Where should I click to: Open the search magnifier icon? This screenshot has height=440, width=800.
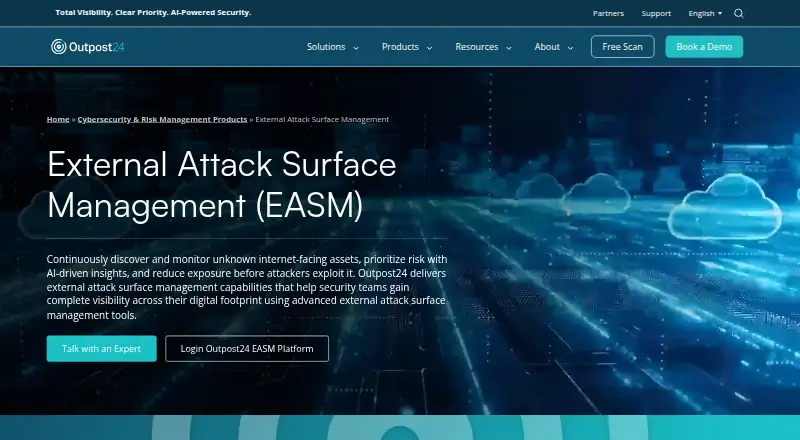click(x=738, y=13)
